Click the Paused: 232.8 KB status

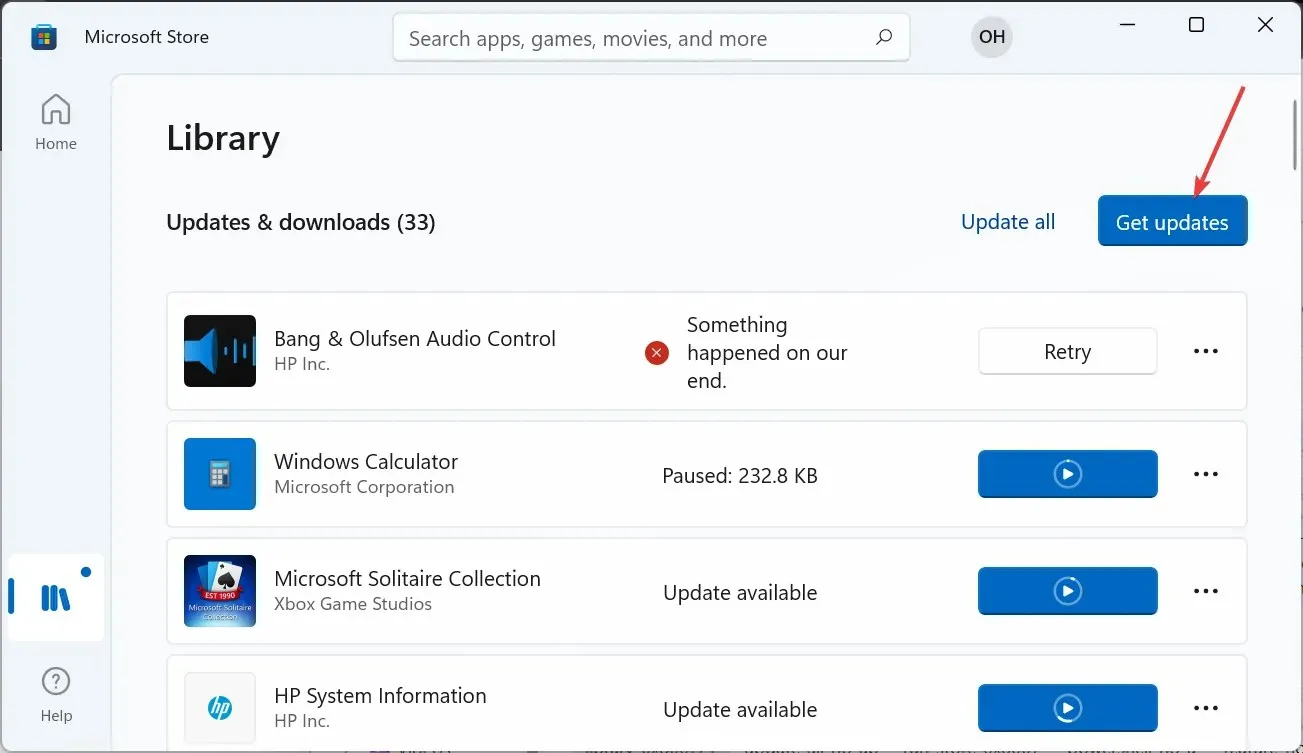click(740, 476)
